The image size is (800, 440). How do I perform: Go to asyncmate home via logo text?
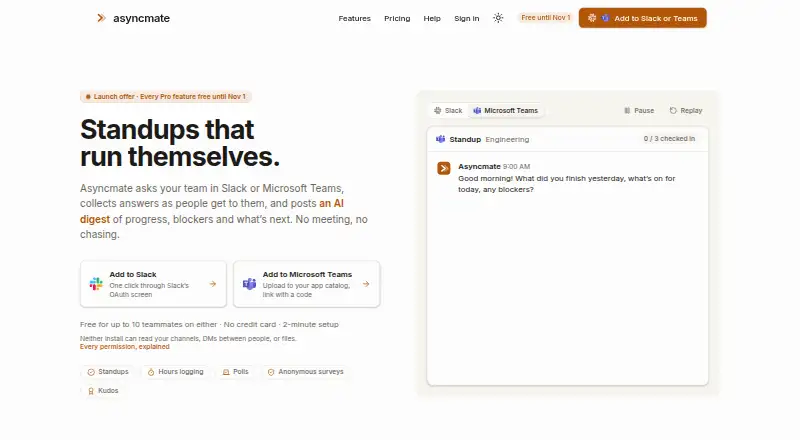[x=141, y=18]
